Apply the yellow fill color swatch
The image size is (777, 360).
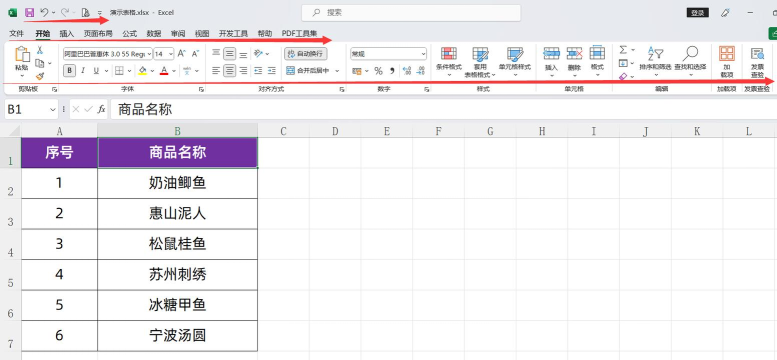pyautogui.click(x=143, y=71)
